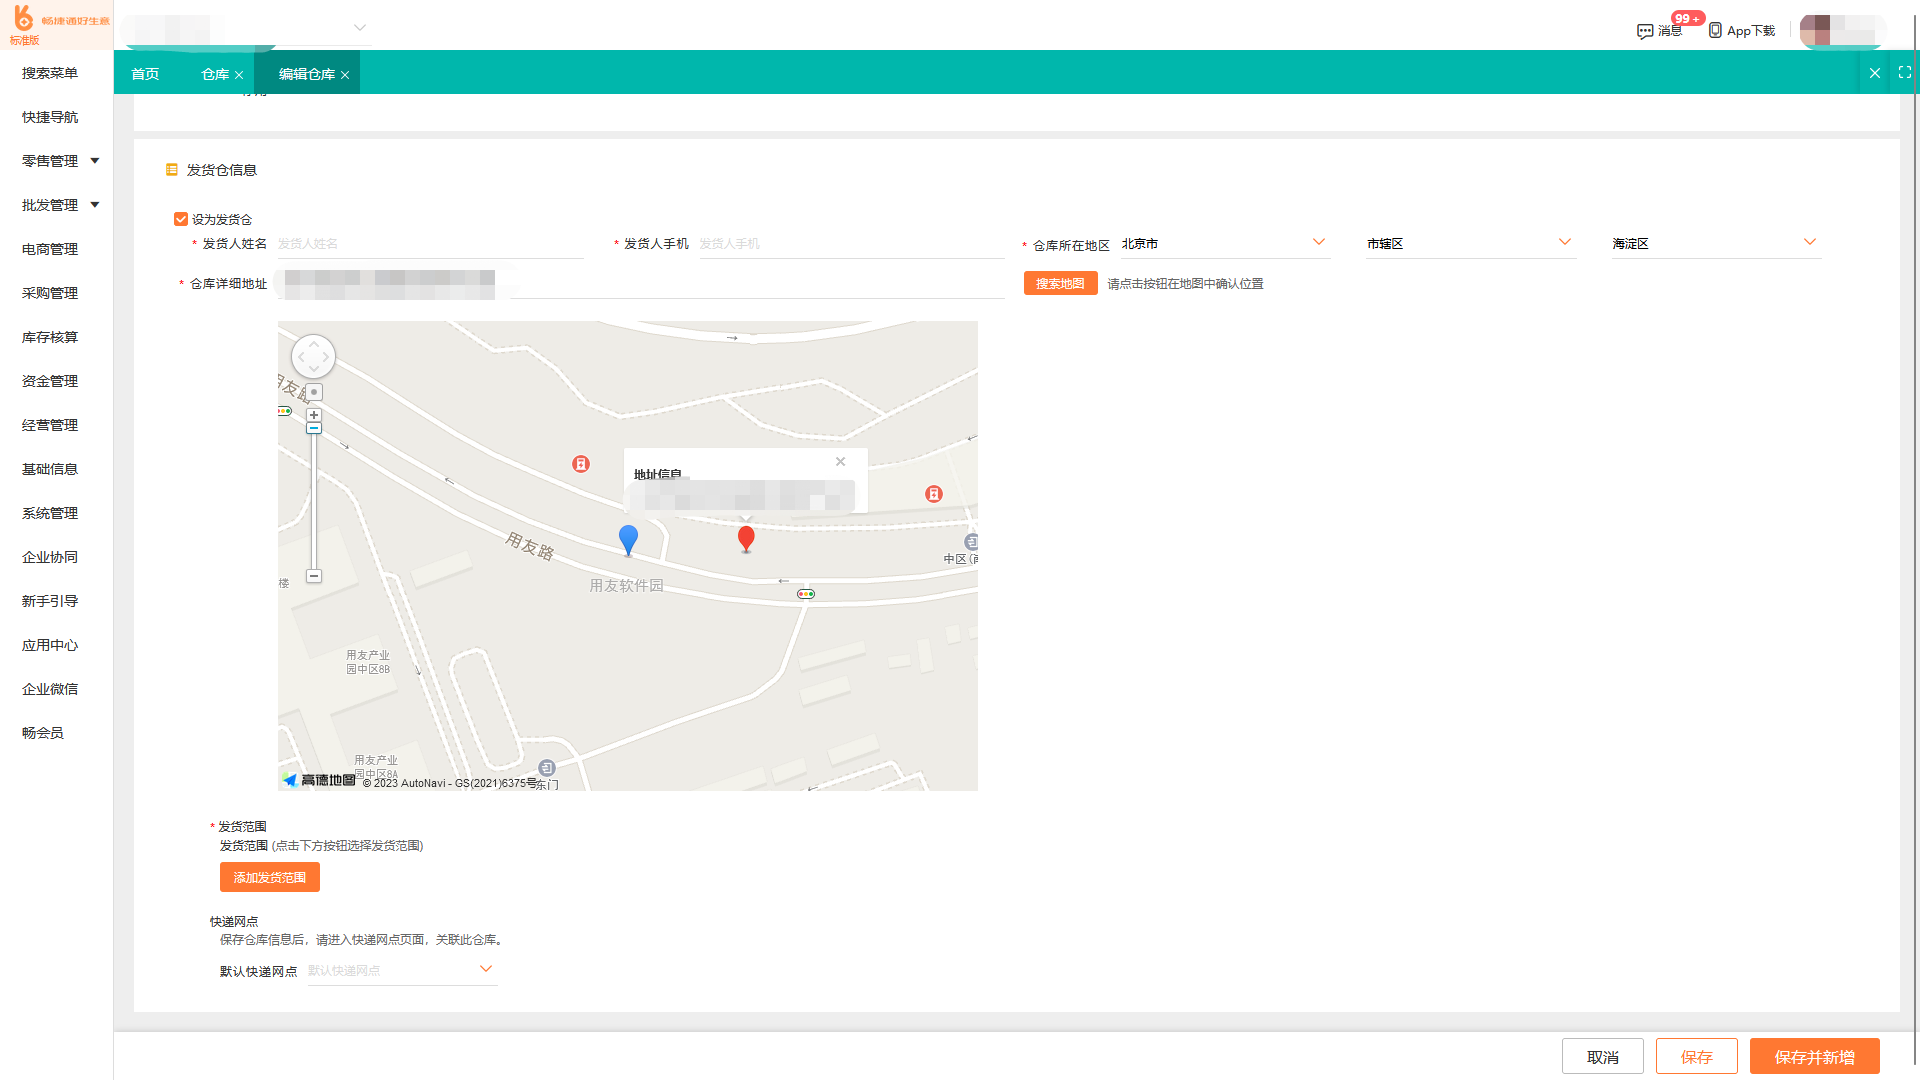
Task: Click the 添加发货范围 button
Action: 269,877
